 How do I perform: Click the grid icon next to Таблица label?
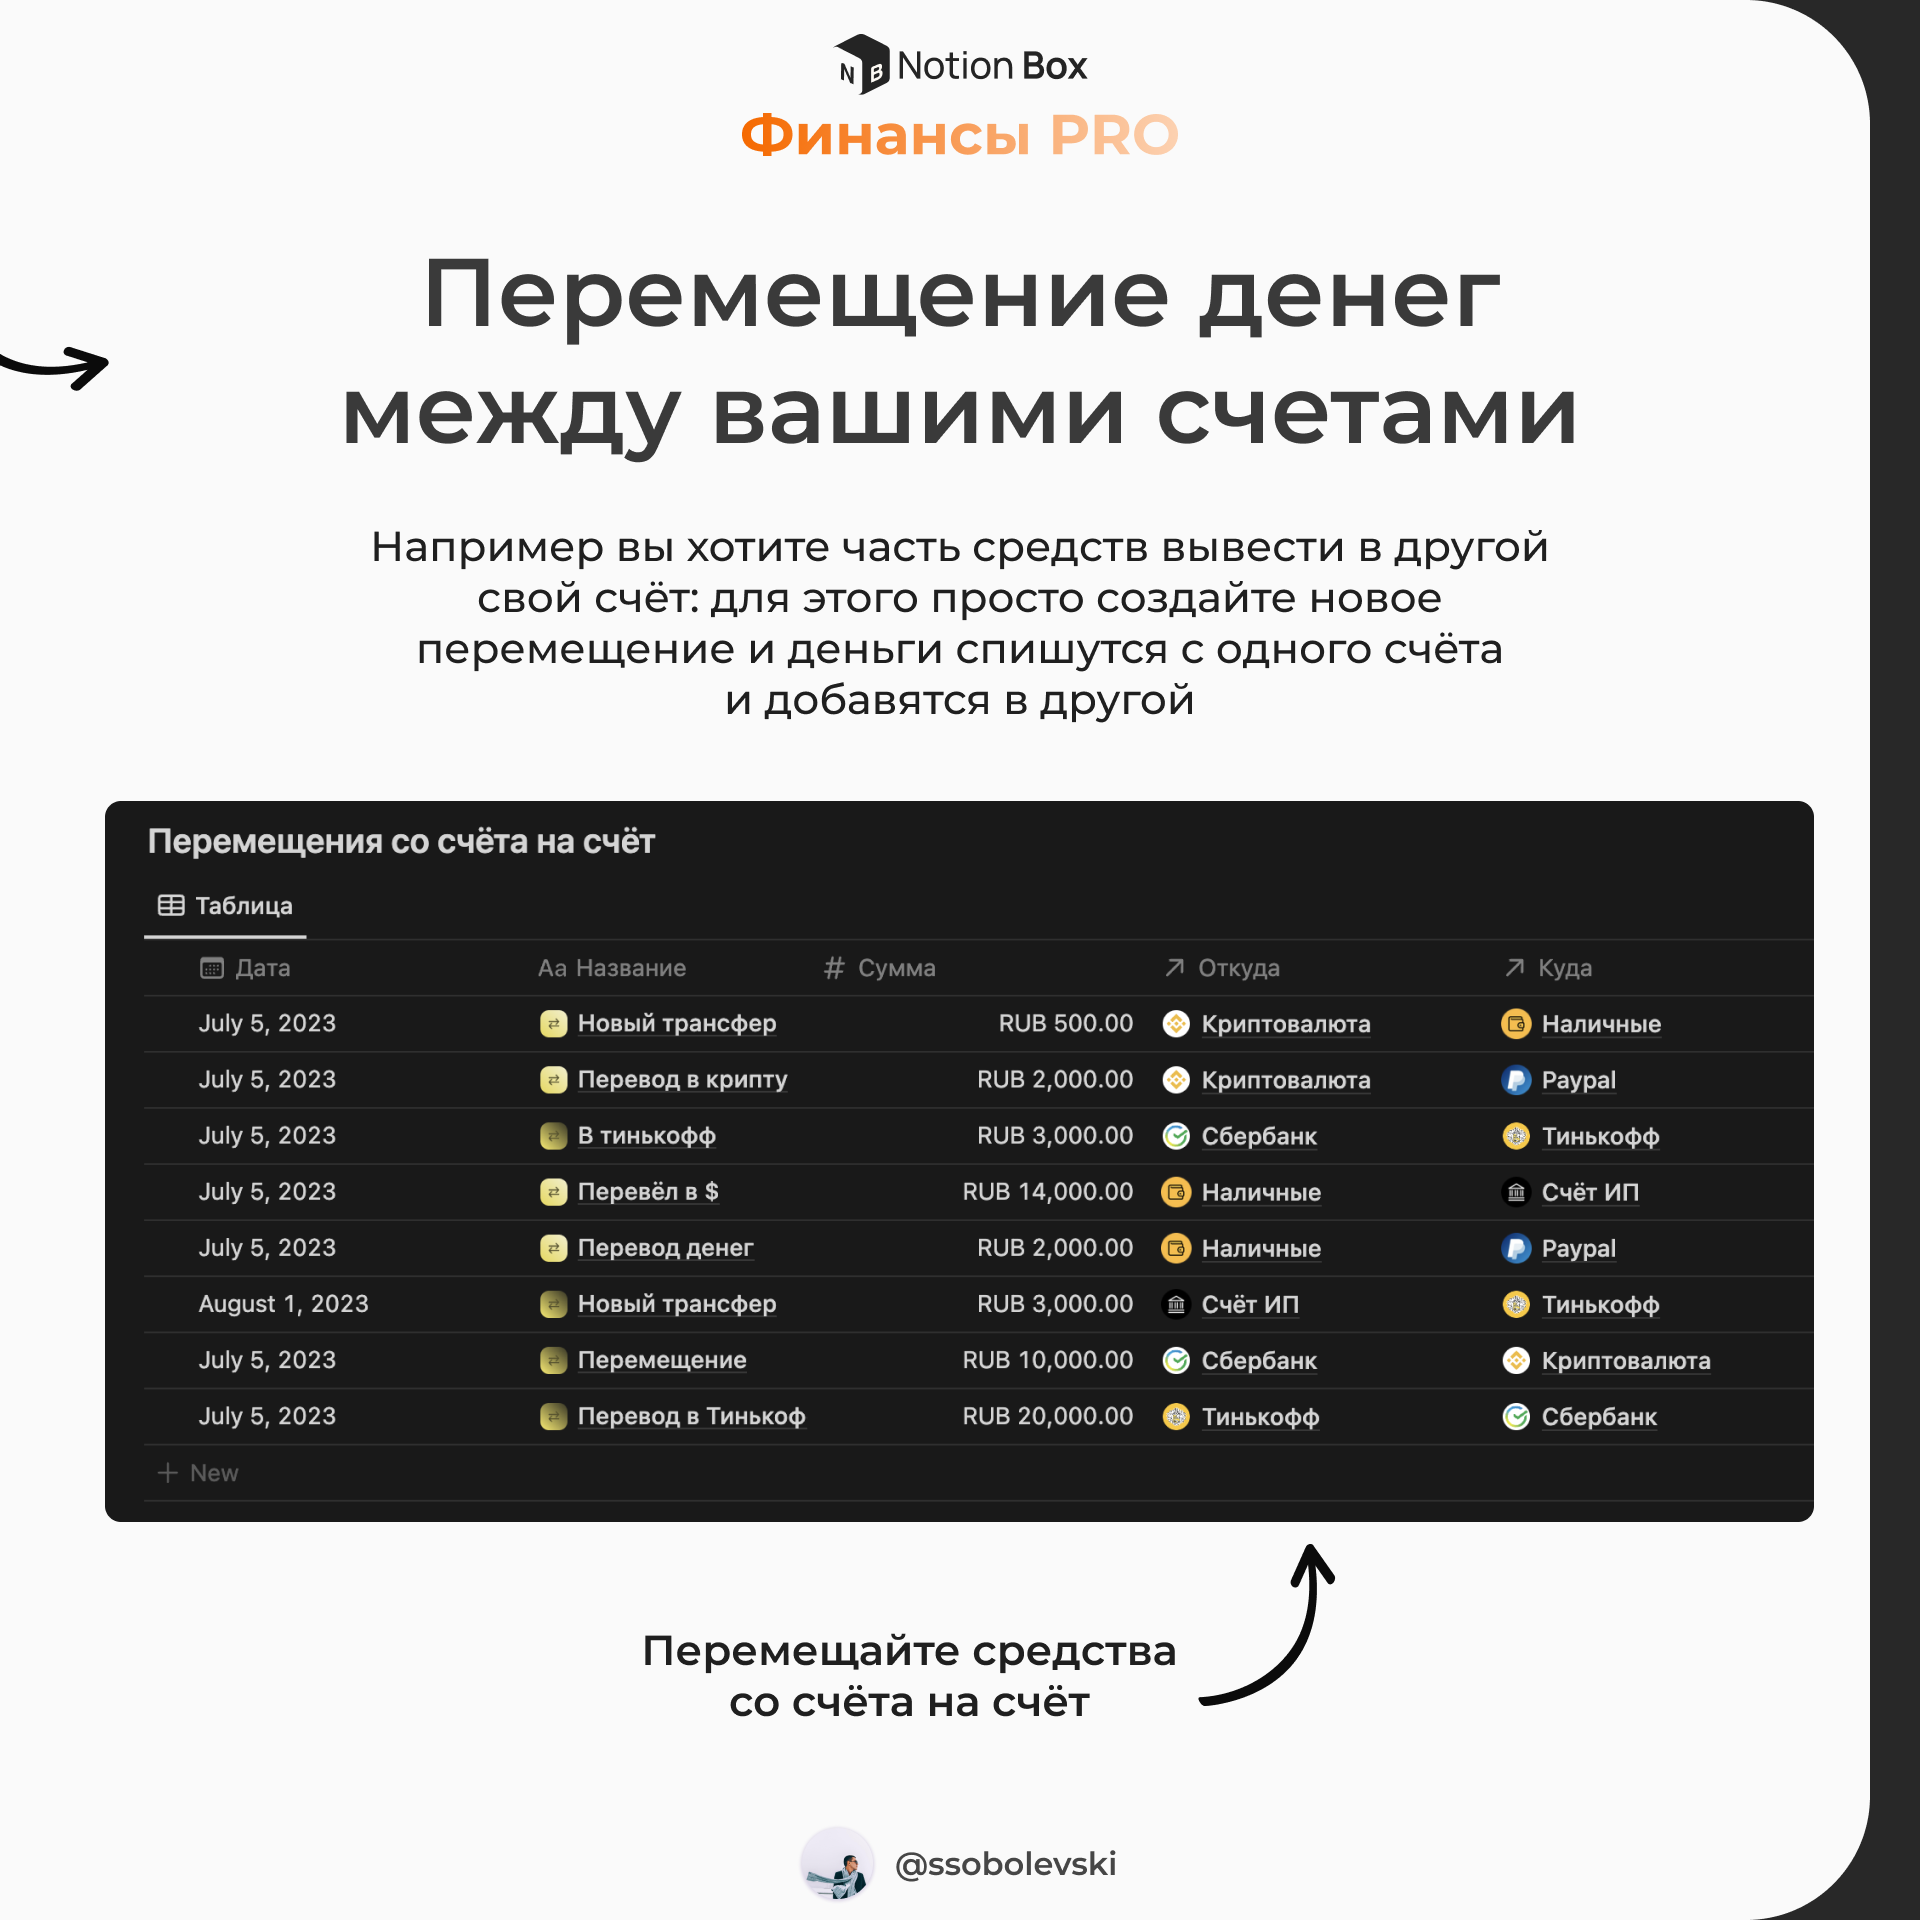[178, 907]
